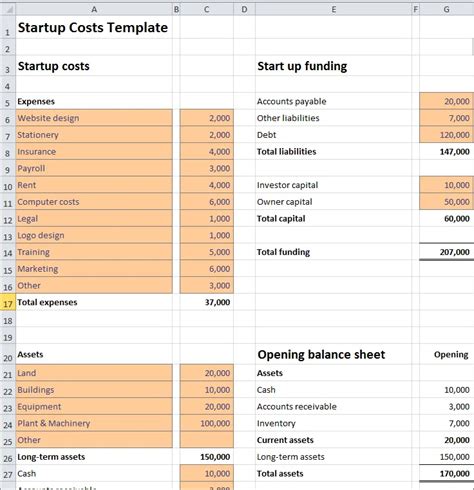Select the 'Rent' cell
The image size is (474, 490).
(x=94, y=185)
